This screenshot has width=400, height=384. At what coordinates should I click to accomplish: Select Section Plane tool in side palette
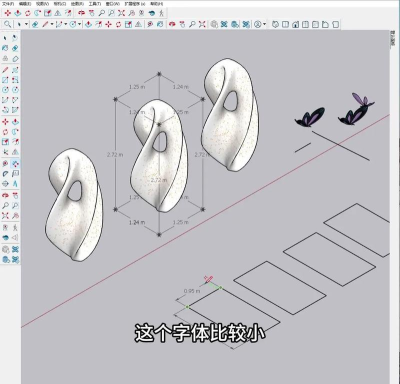click(x=5, y=184)
